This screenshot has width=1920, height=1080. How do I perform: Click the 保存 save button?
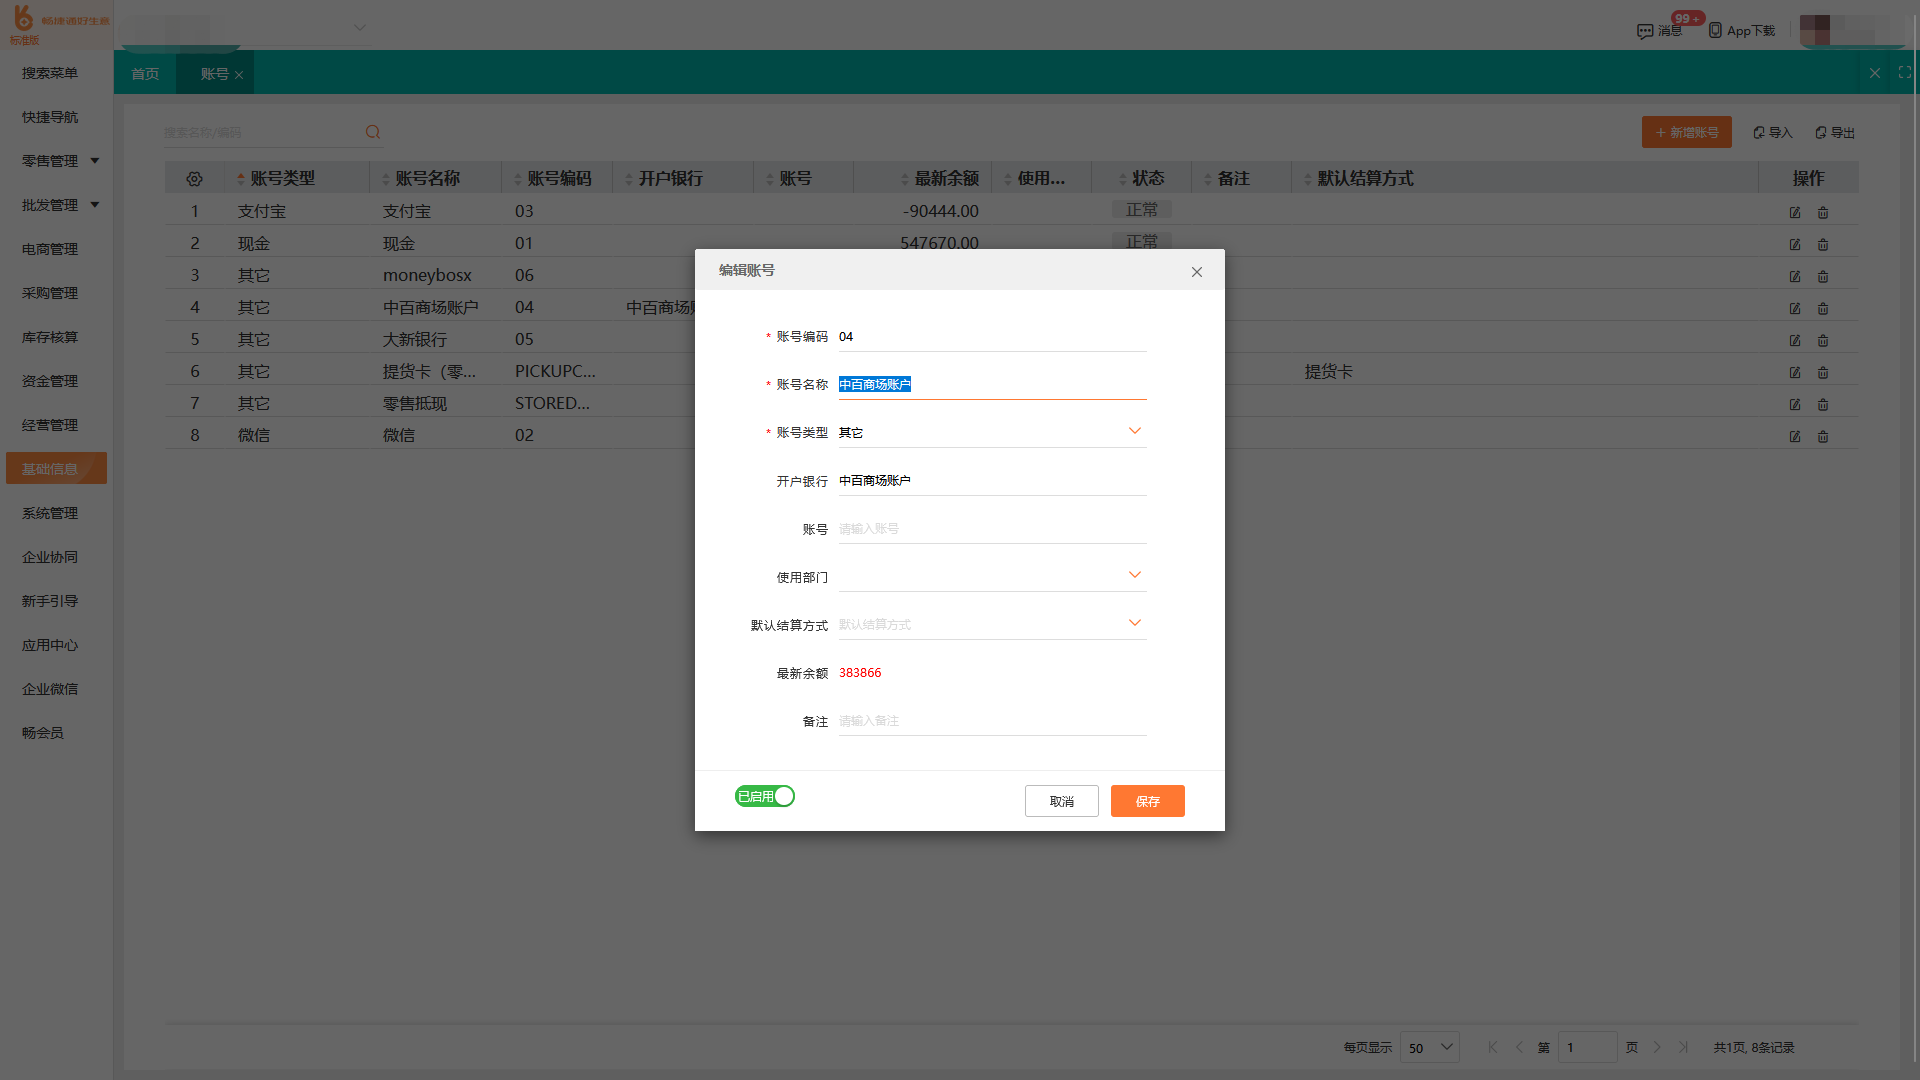[x=1147, y=800]
